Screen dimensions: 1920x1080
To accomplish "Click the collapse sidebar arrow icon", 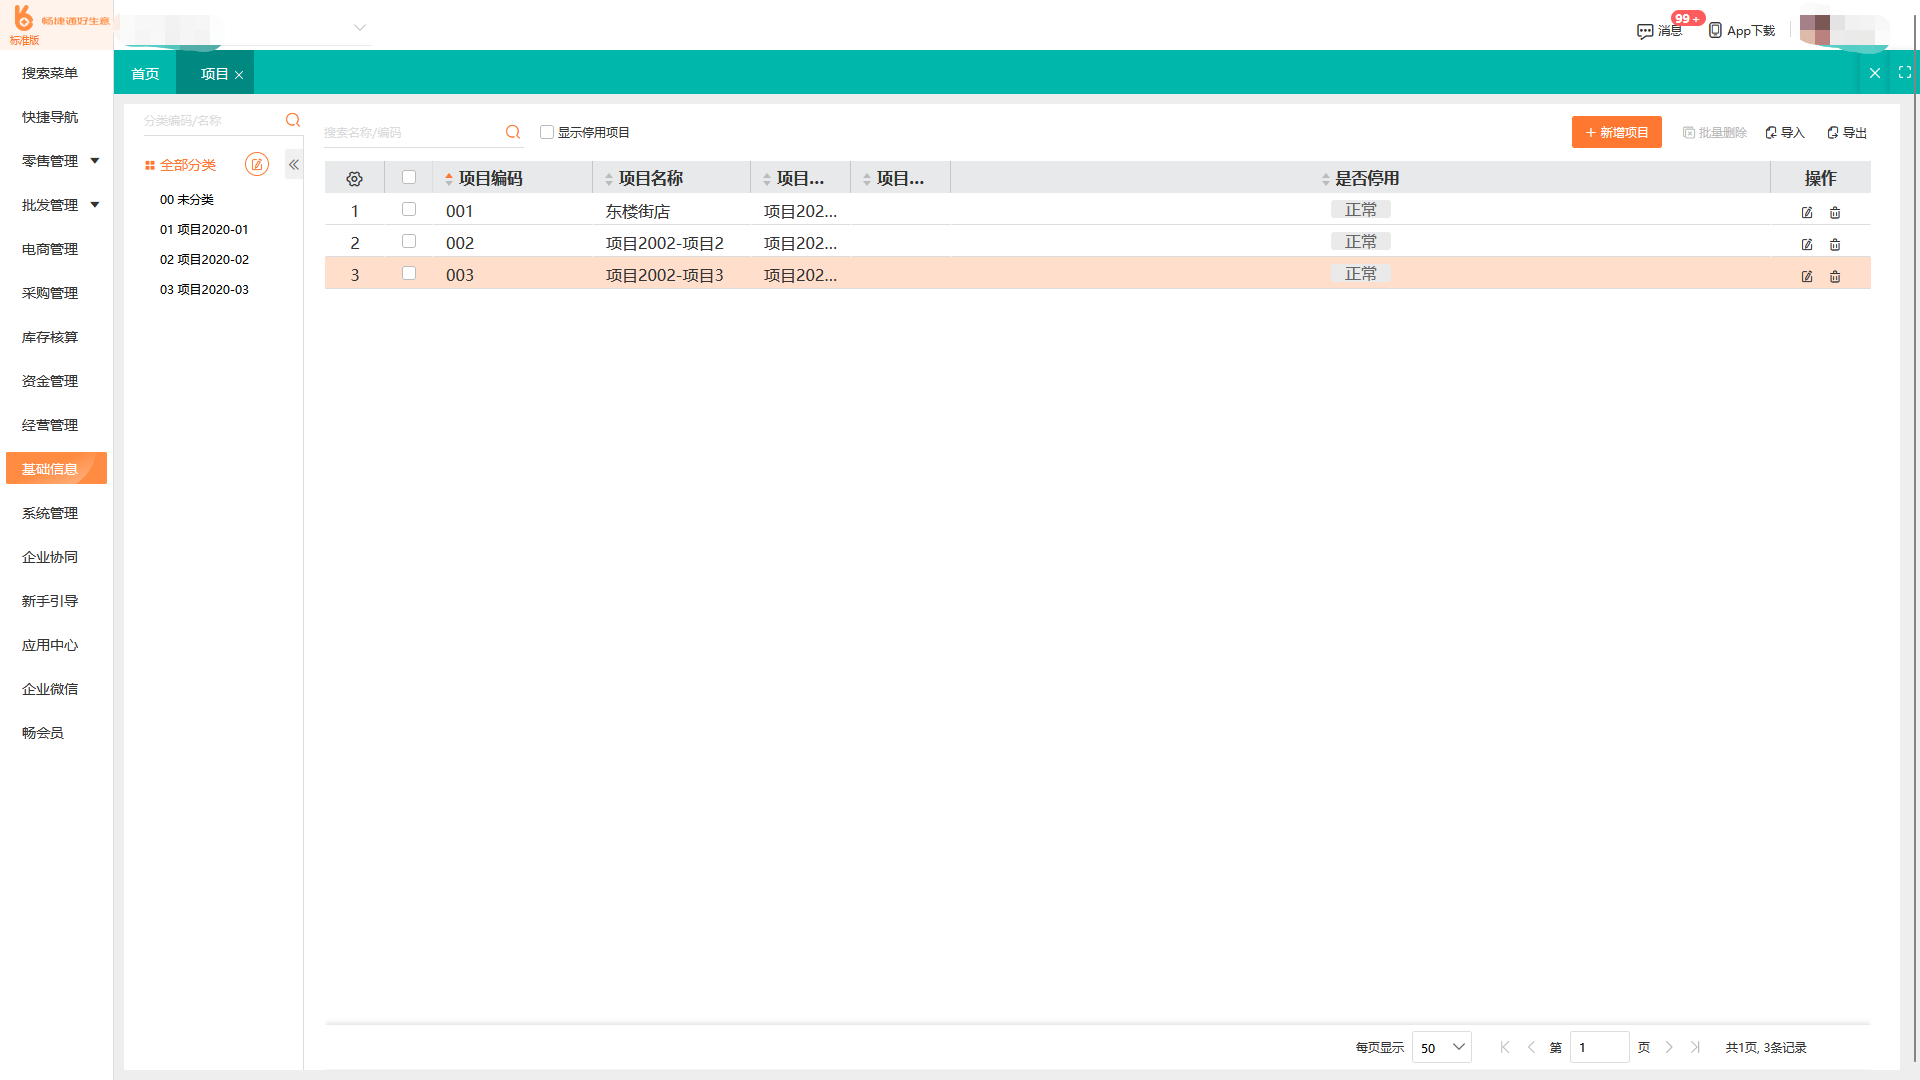I will [x=293, y=164].
